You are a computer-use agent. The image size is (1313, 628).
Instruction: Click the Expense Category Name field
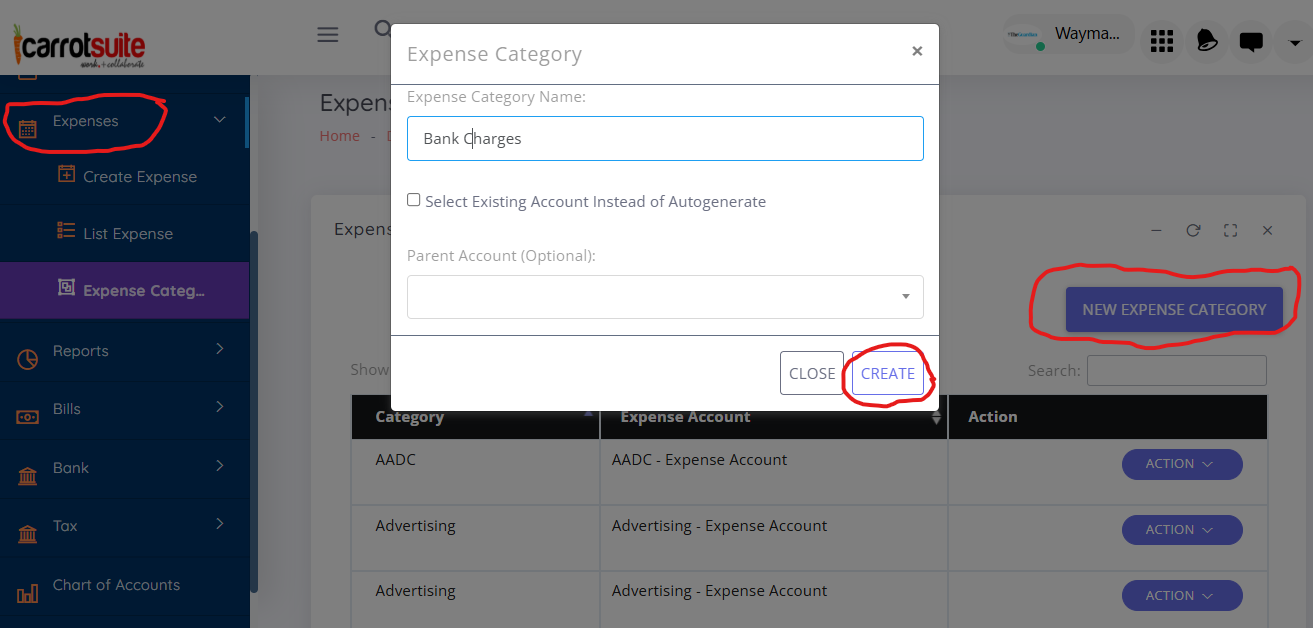664,139
